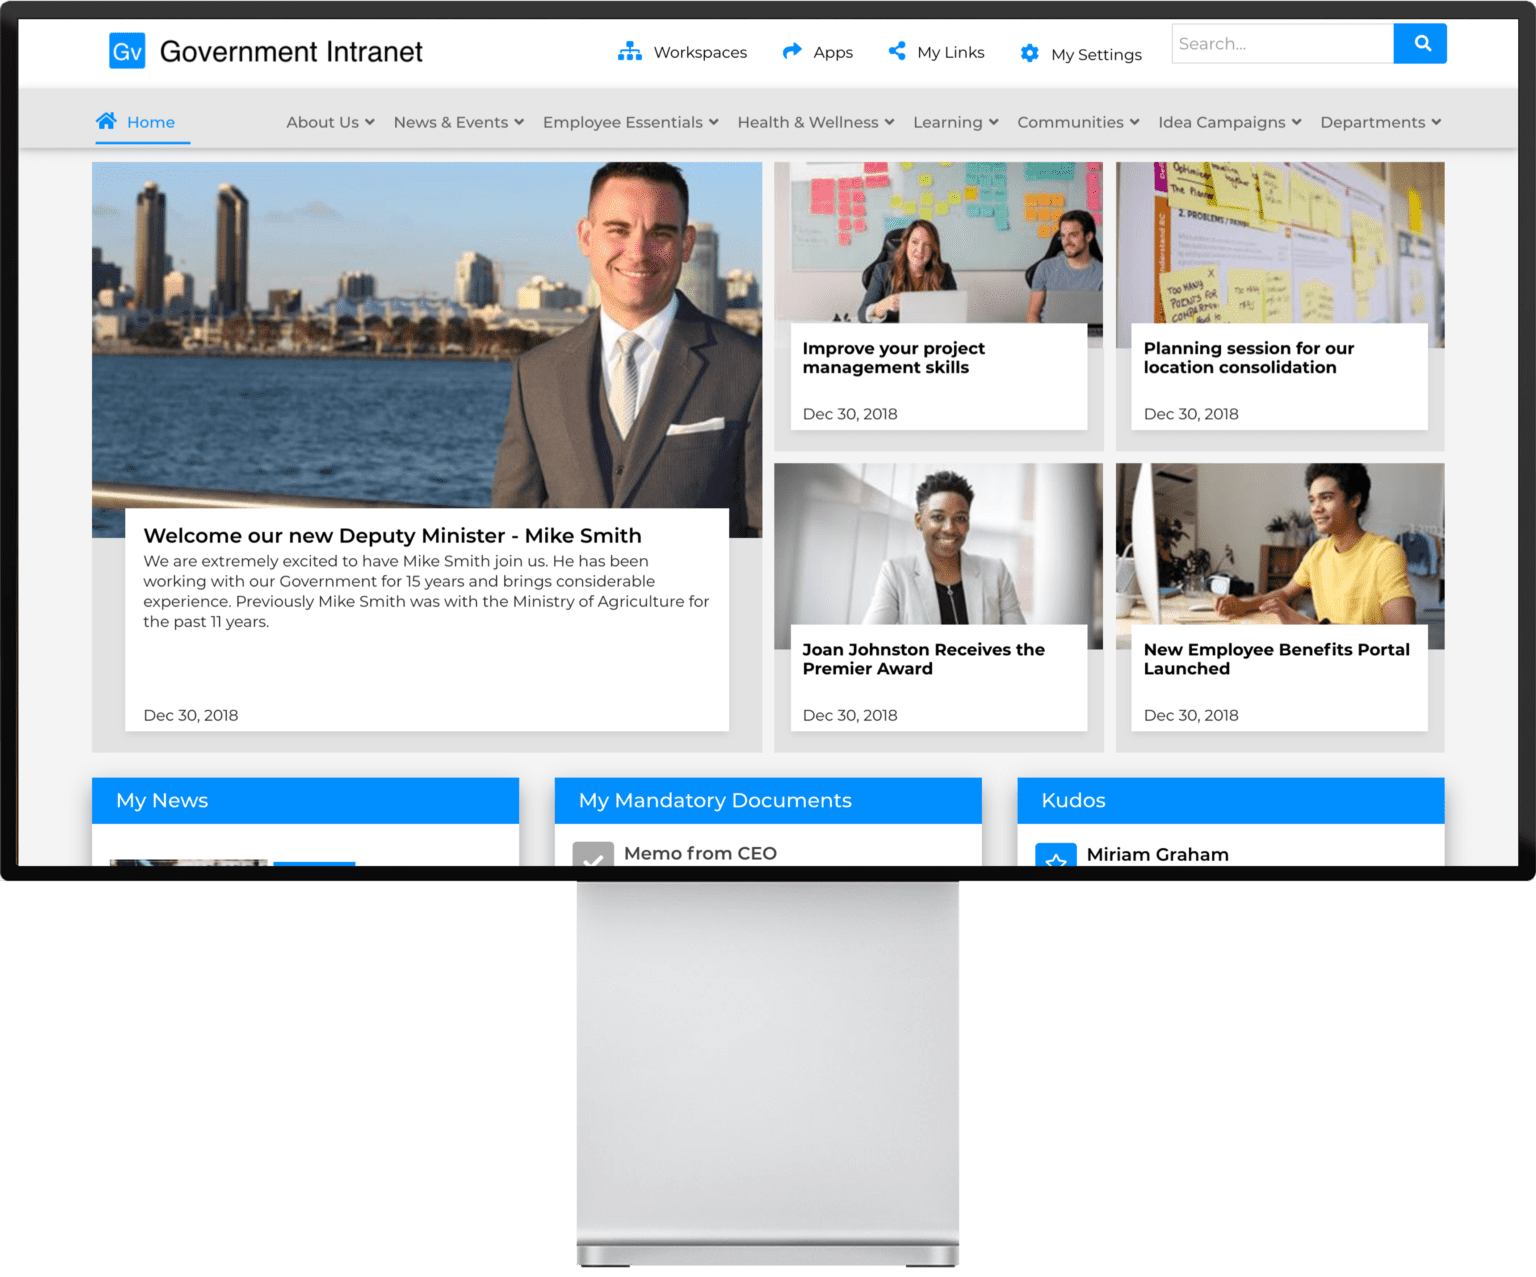Click the Gv Government Intranet logo
Screen dimensions: 1536x1277
pos(263,51)
